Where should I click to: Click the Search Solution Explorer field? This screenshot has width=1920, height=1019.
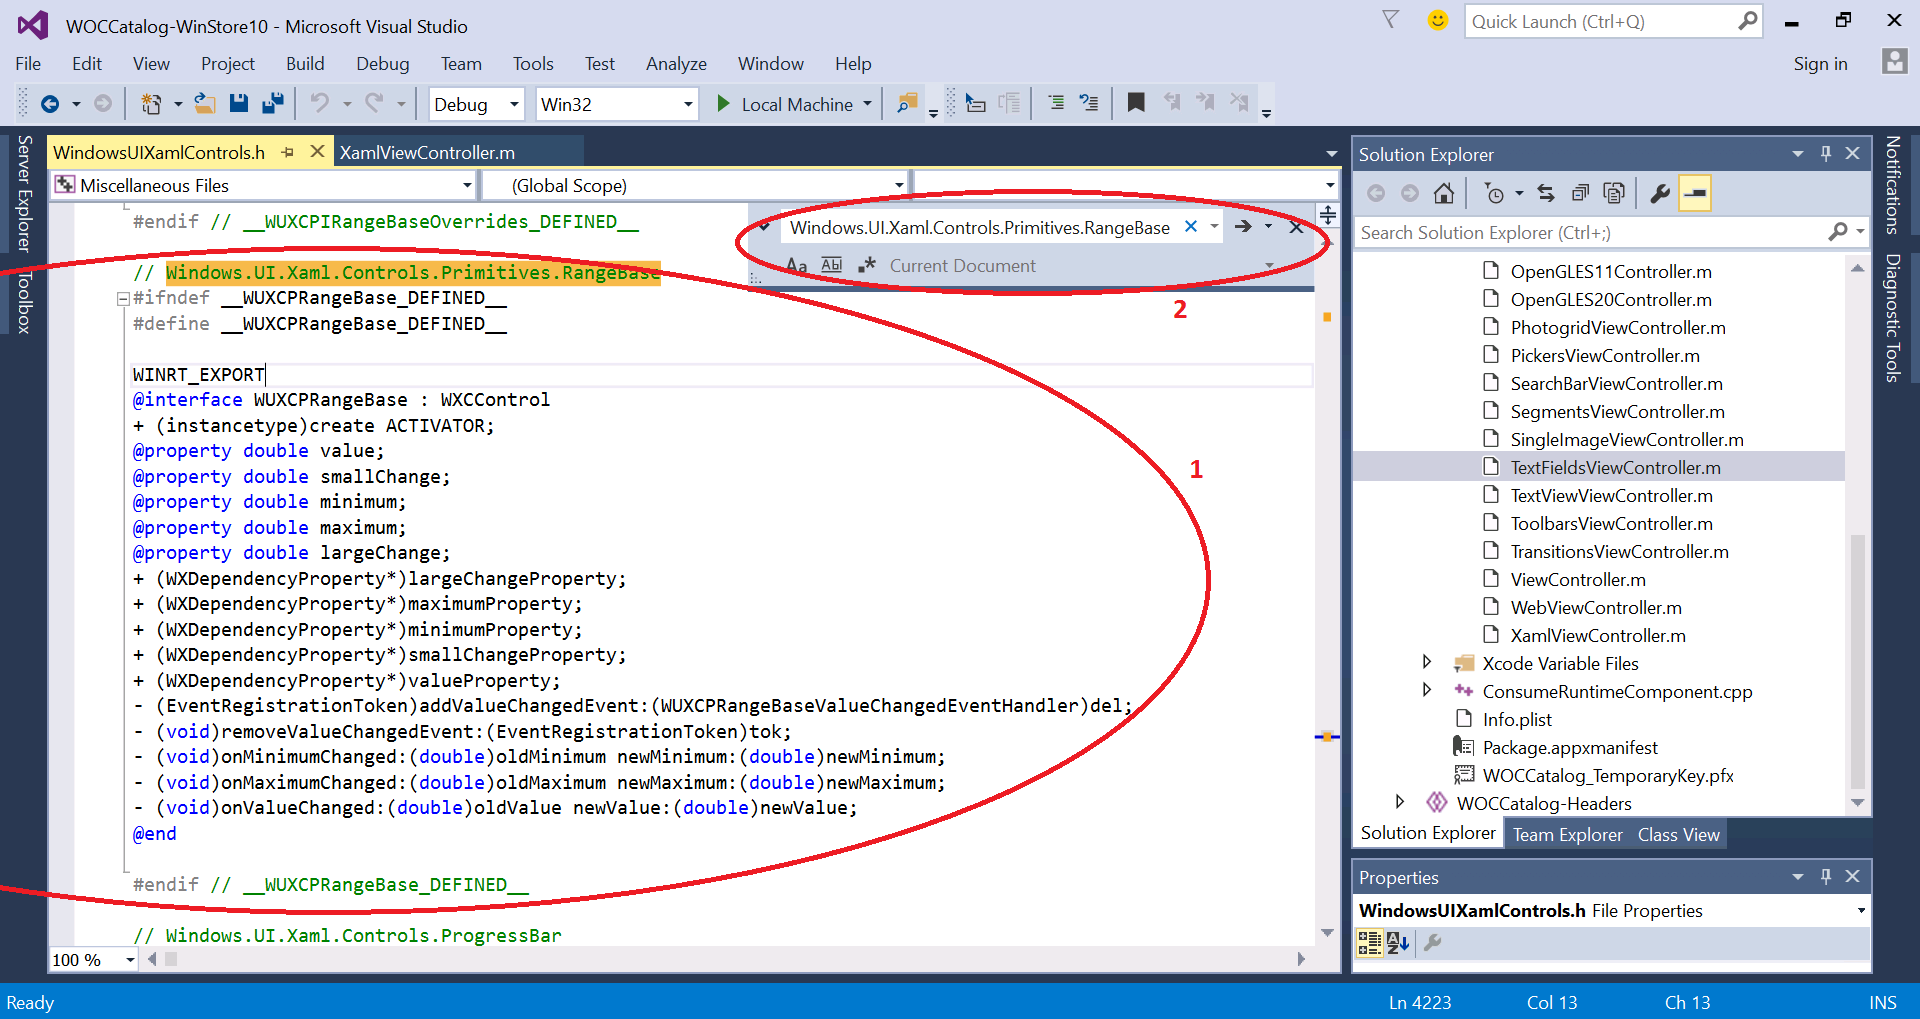pos(1590,233)
